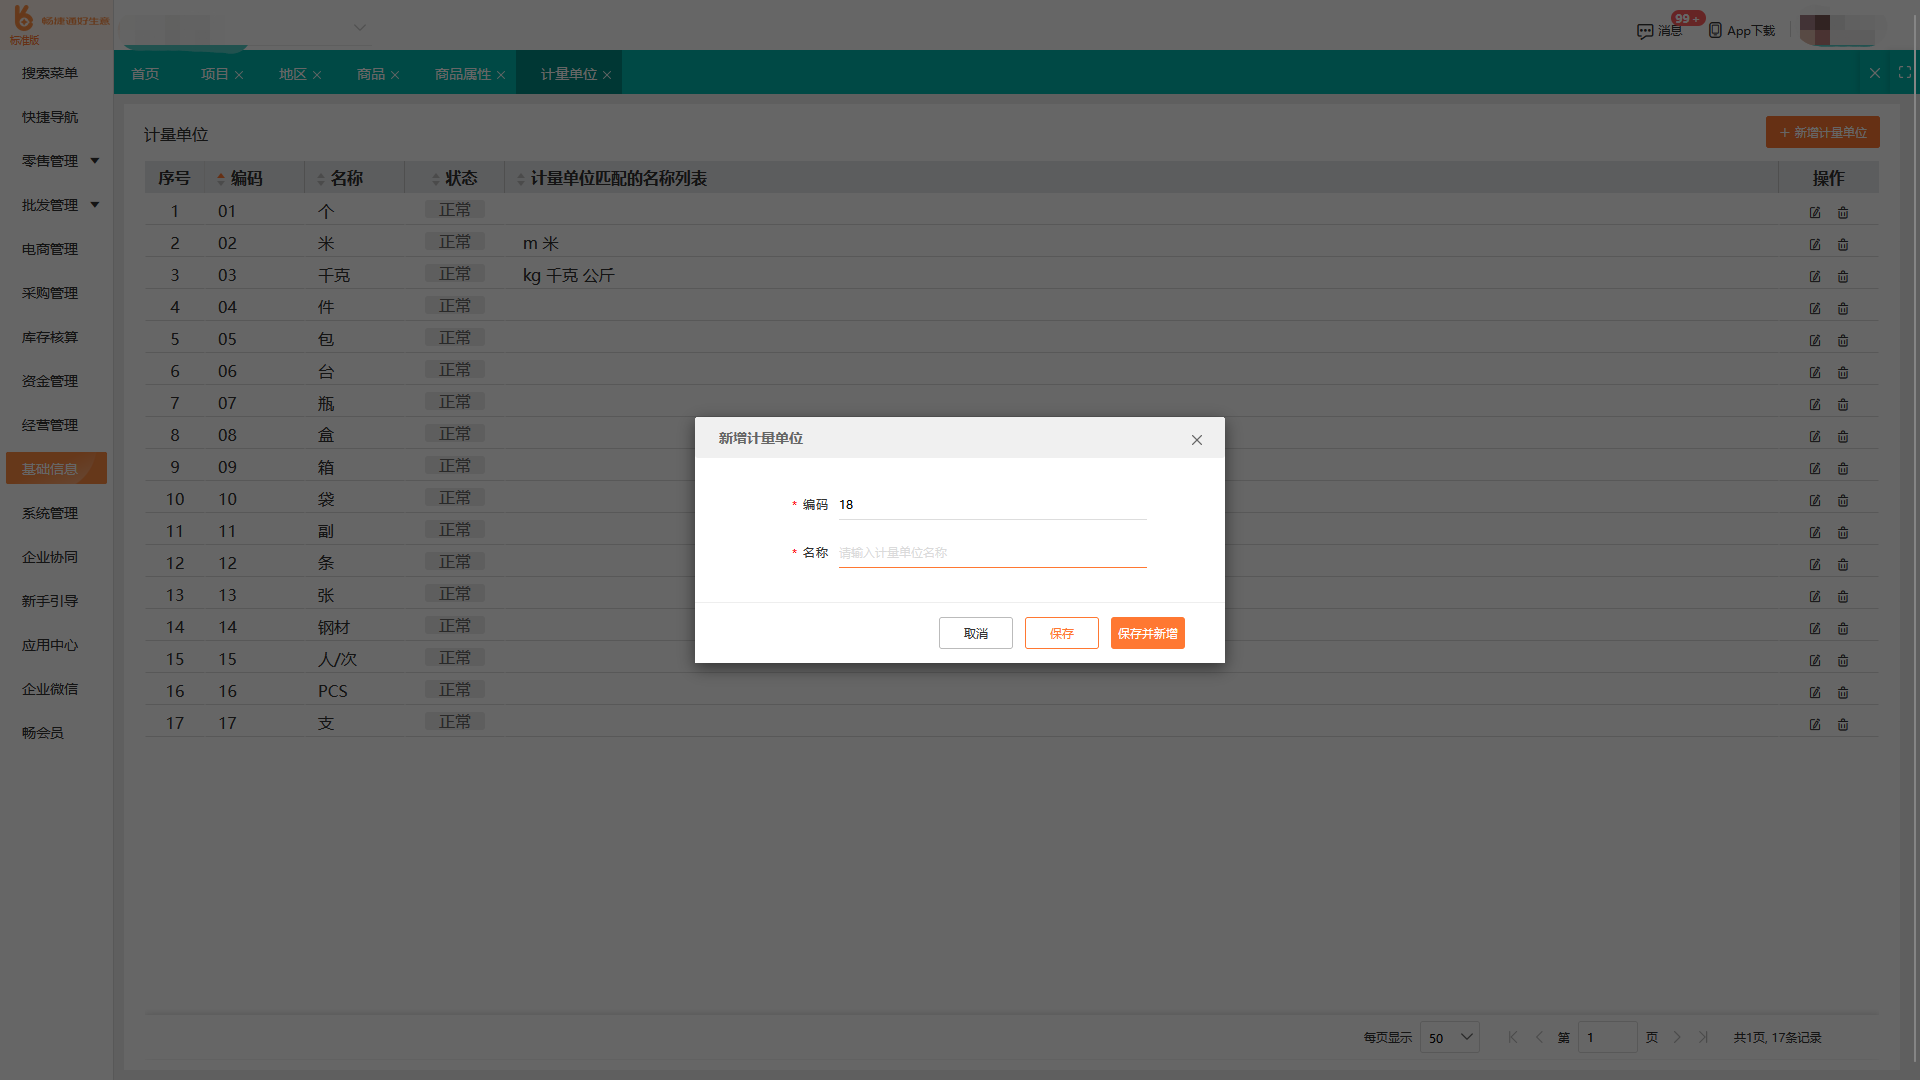Click the edit icon for row 16 PCS
Viewport: 1920px width, 1080px height.
[x=1815, y=691]
